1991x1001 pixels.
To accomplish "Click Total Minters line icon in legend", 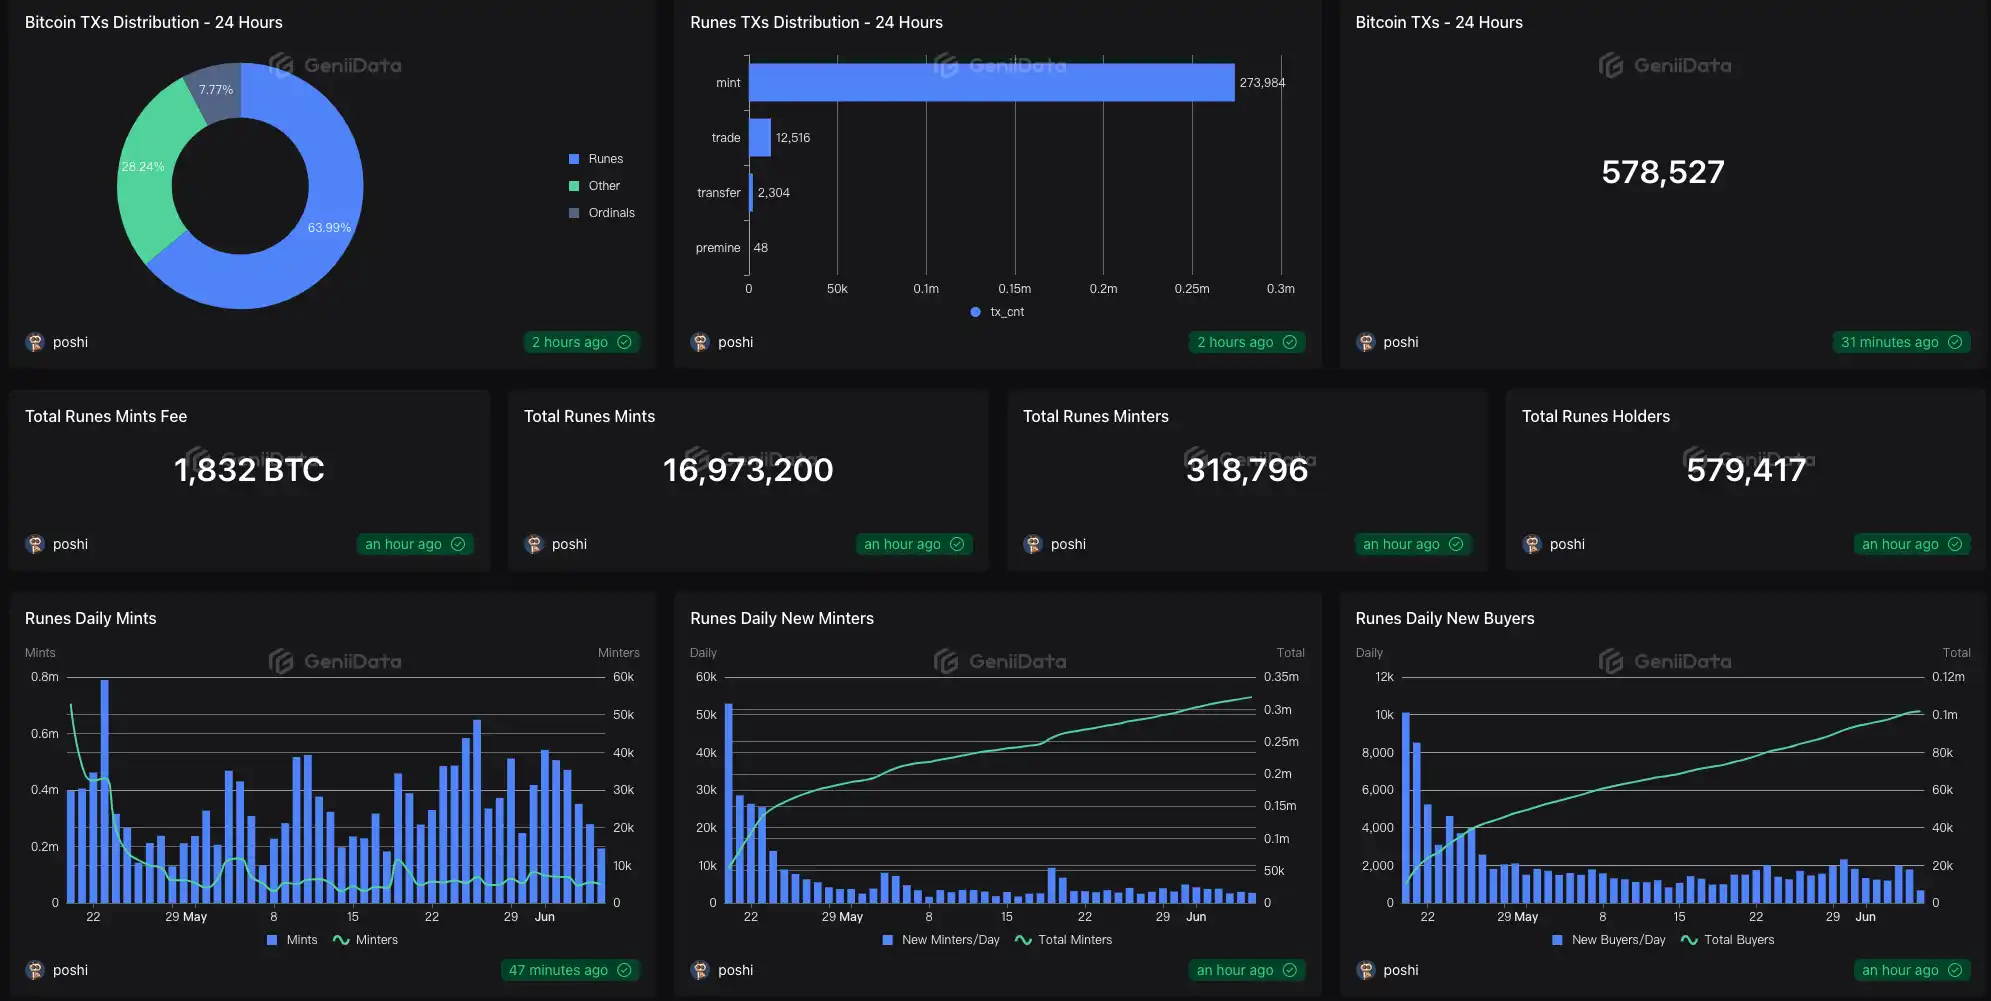I will [x=1022, y=940].
